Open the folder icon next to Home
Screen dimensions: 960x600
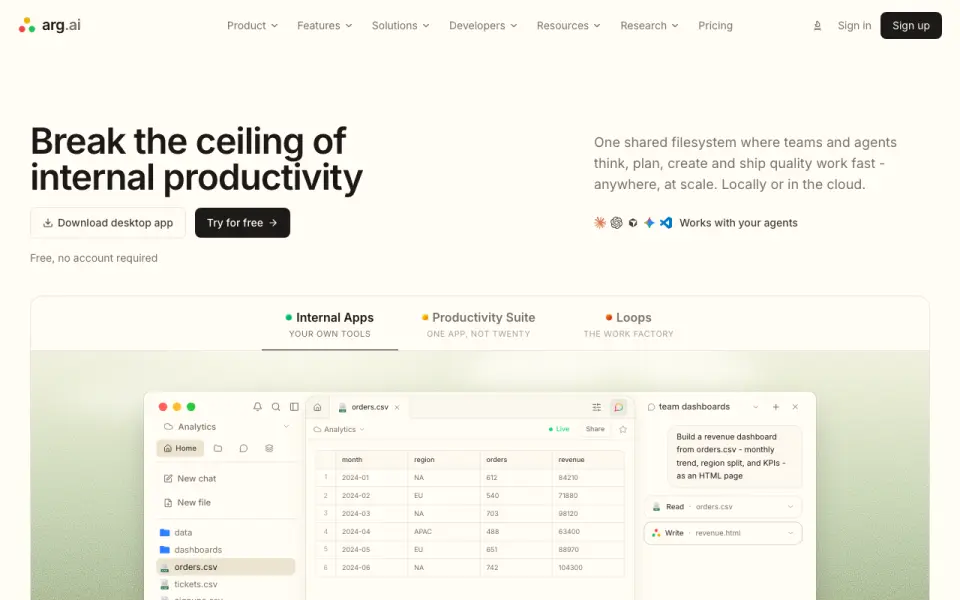pyautogui.click(x=218, y=448)
